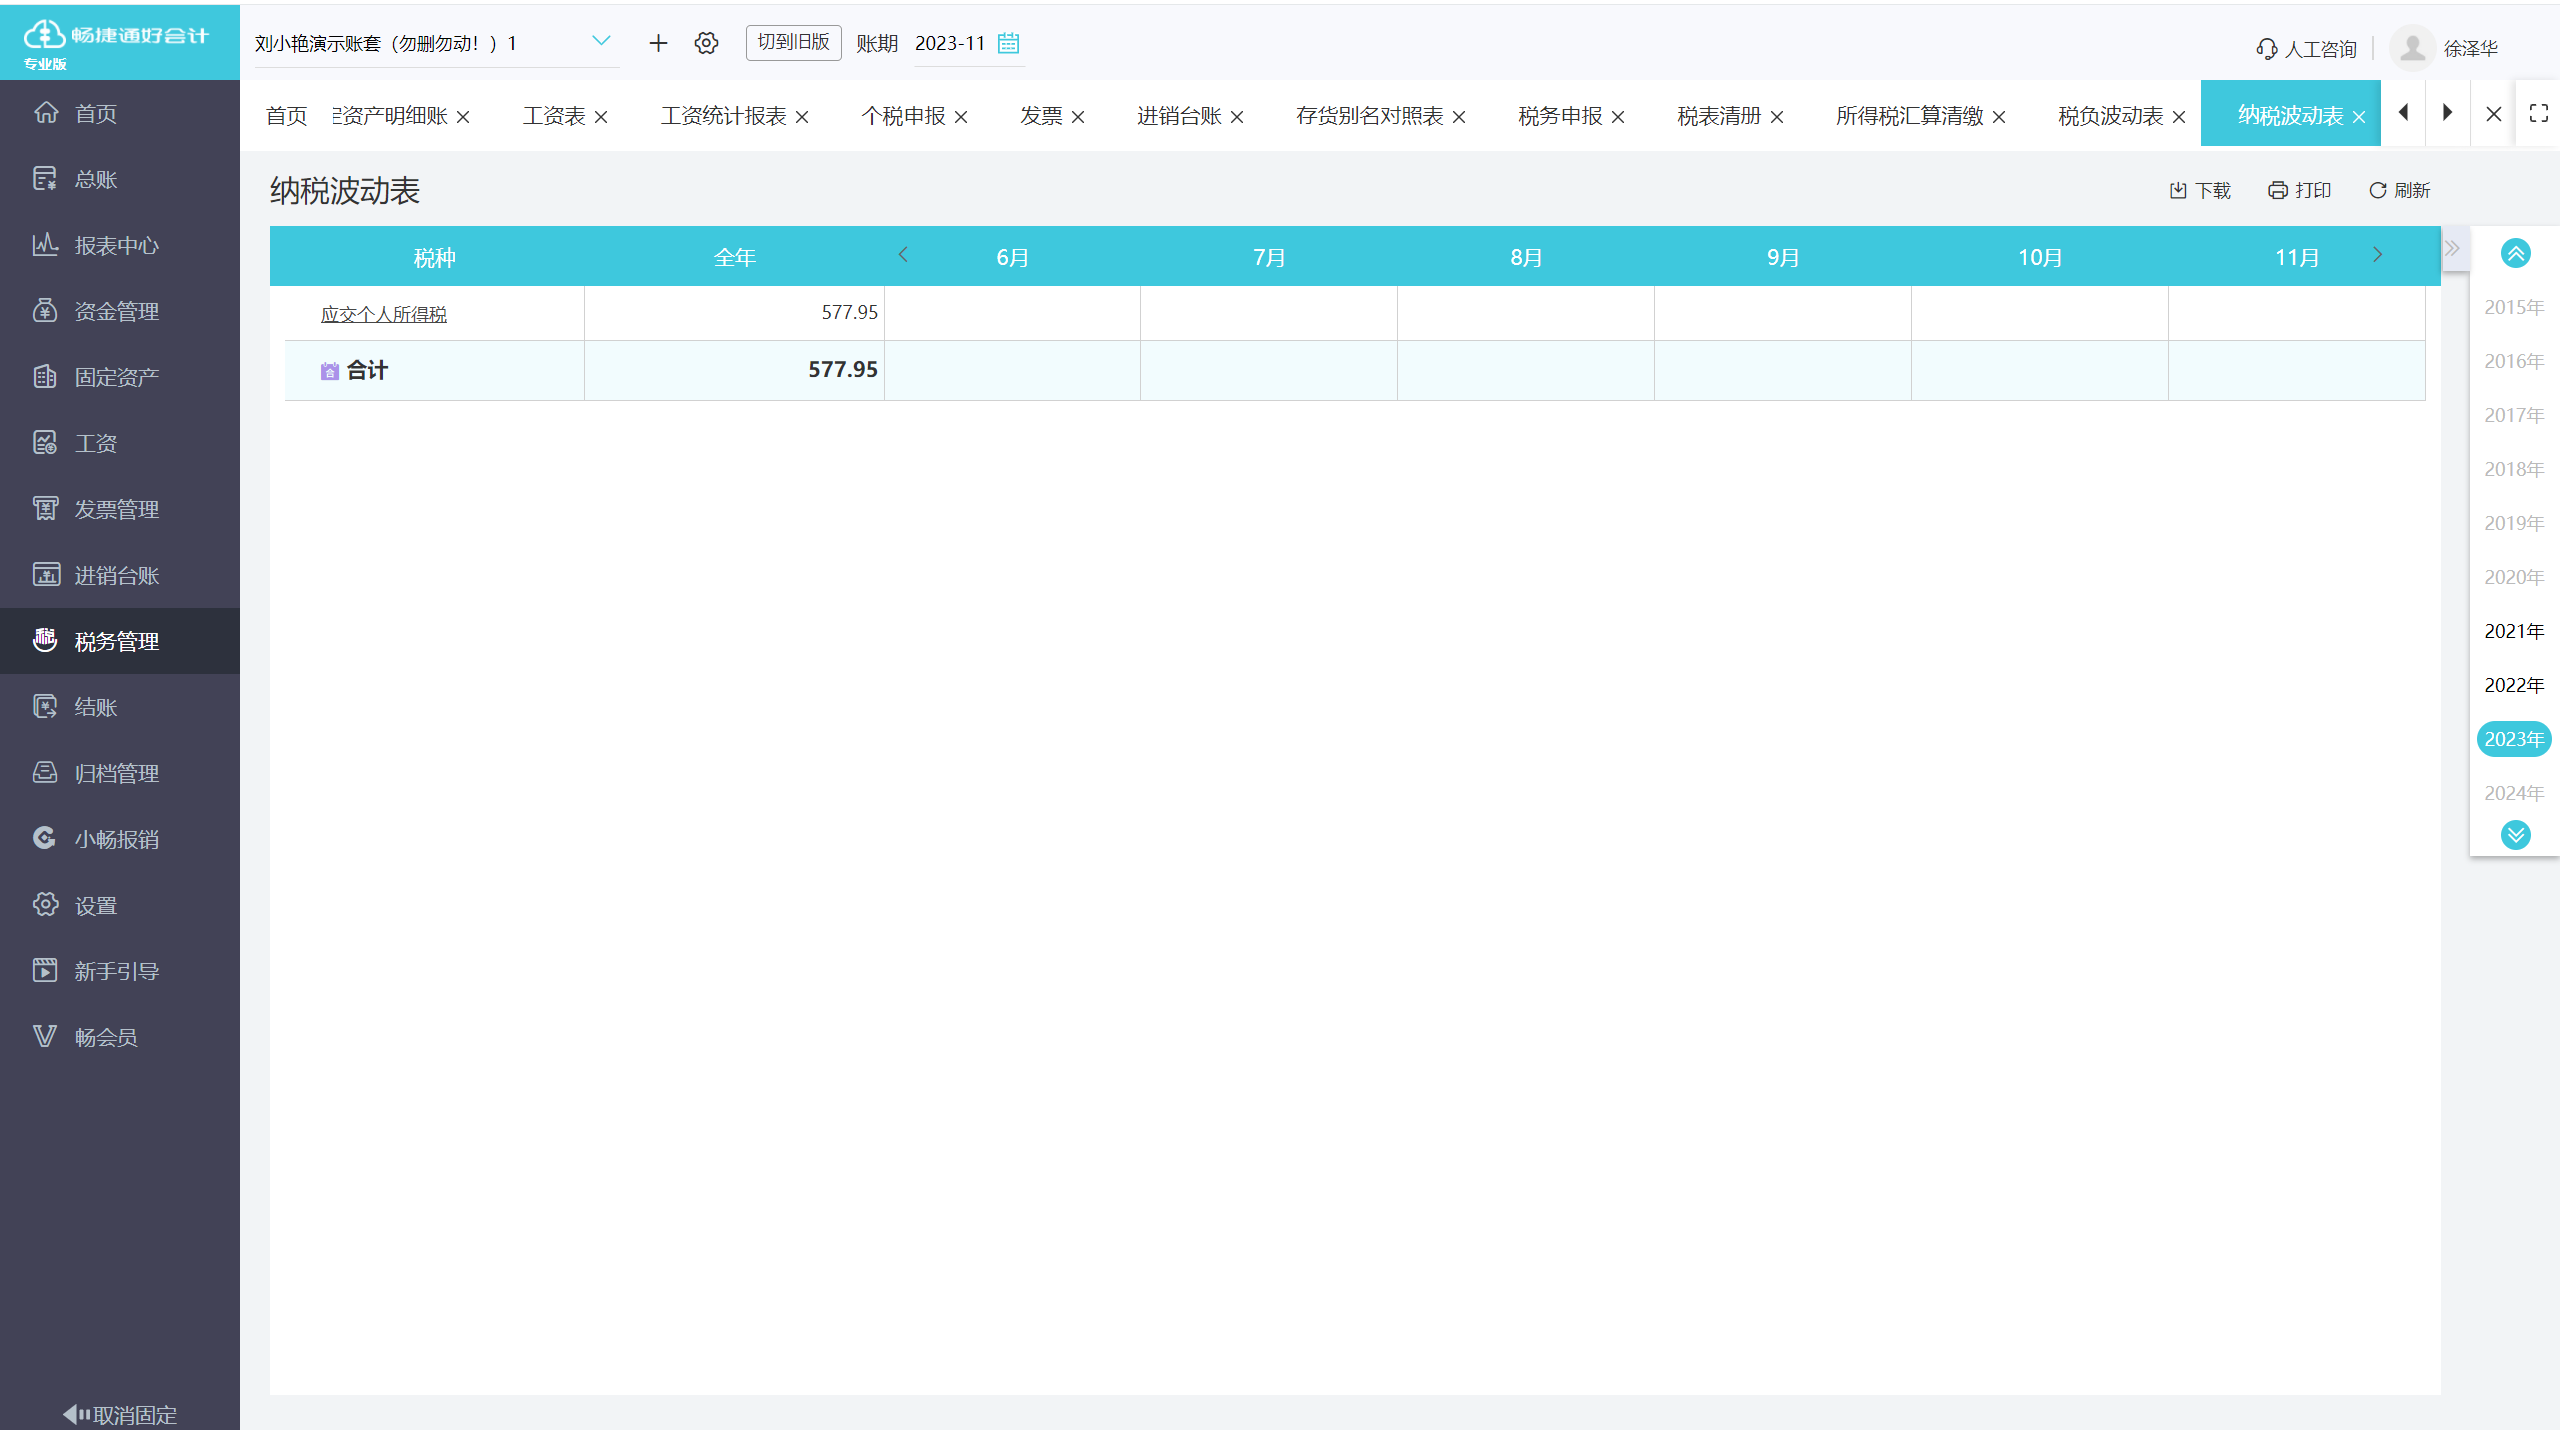The width and height of the screenshot is (2560, 1430).
Task: Select 2022年 from the year list
Action: point(2511,682)
